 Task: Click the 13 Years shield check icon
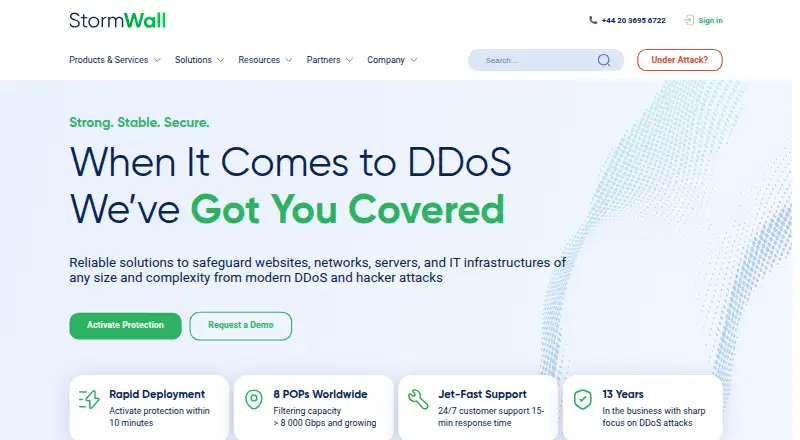tap(583, 399)
